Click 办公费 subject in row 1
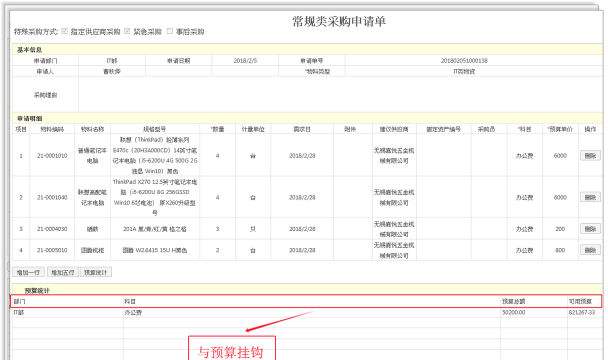Screen dimensions: 608x360 point(525,156)
